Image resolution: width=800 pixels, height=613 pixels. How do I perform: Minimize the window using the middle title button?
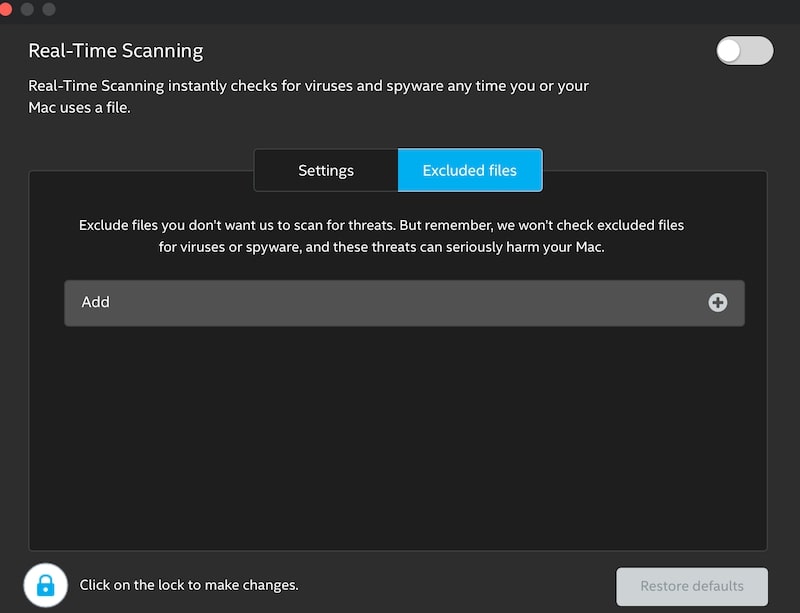coord(27,9)
